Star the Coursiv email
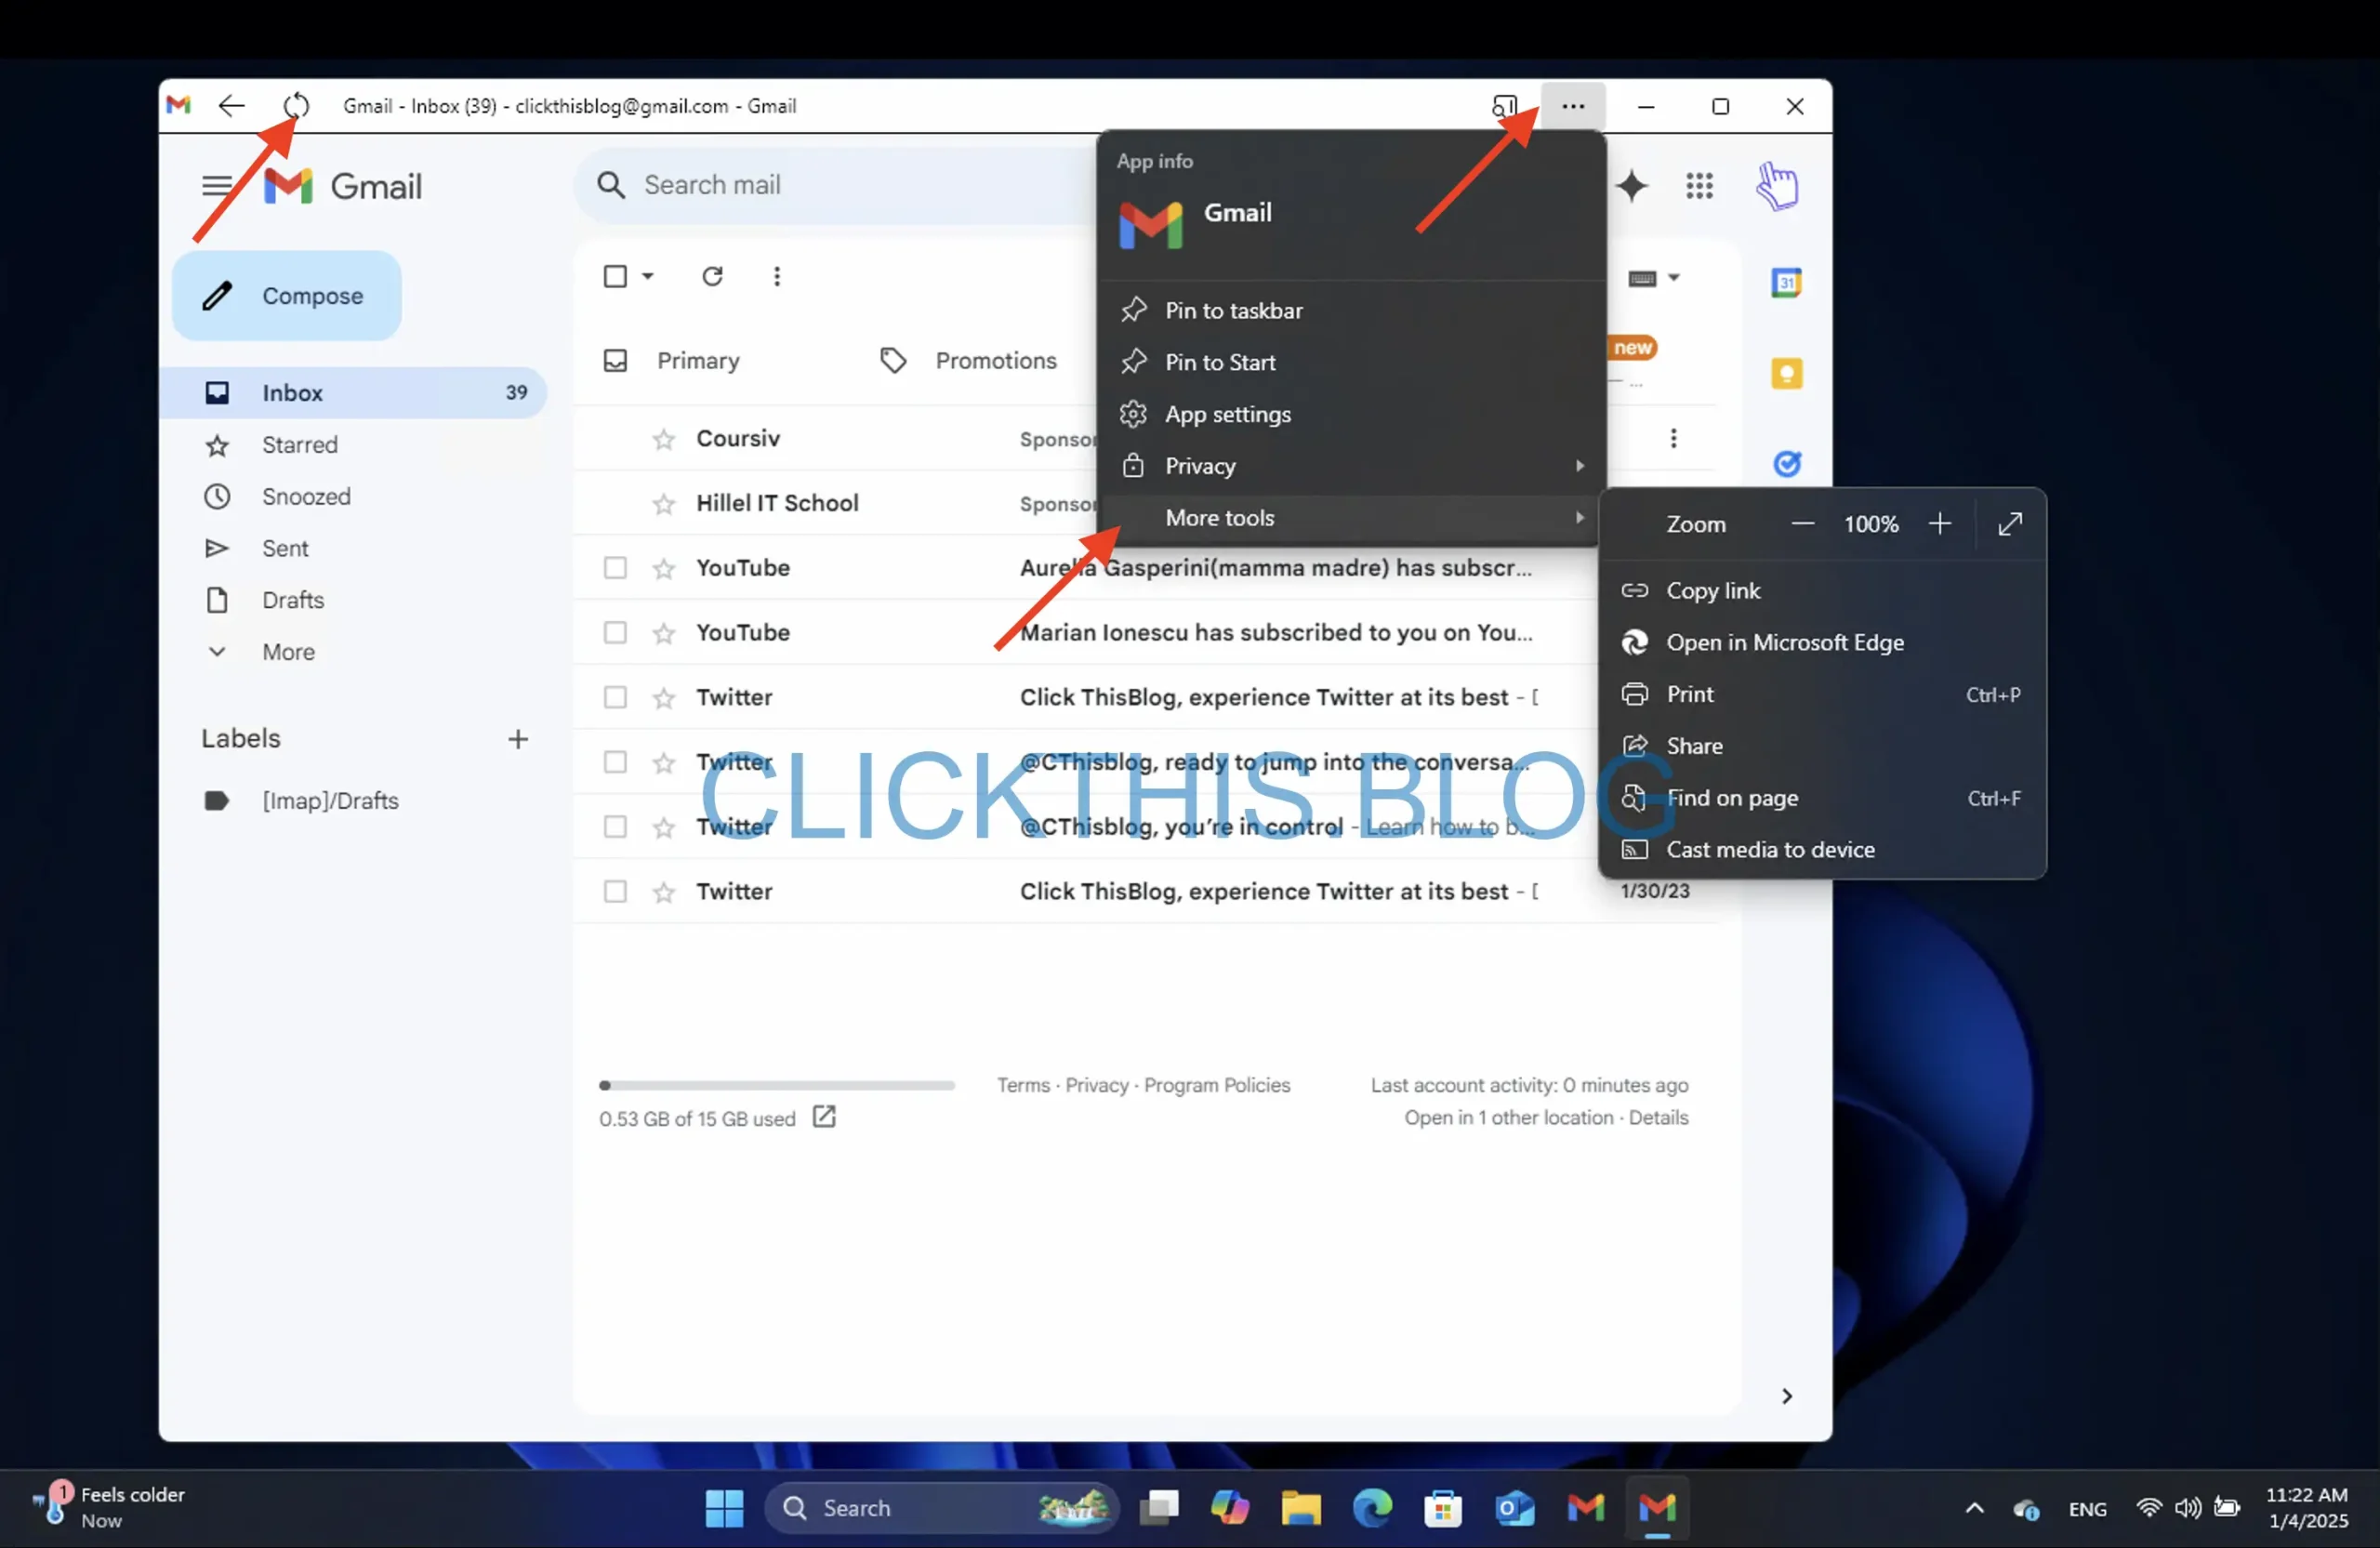 click(x=664, y=439)
